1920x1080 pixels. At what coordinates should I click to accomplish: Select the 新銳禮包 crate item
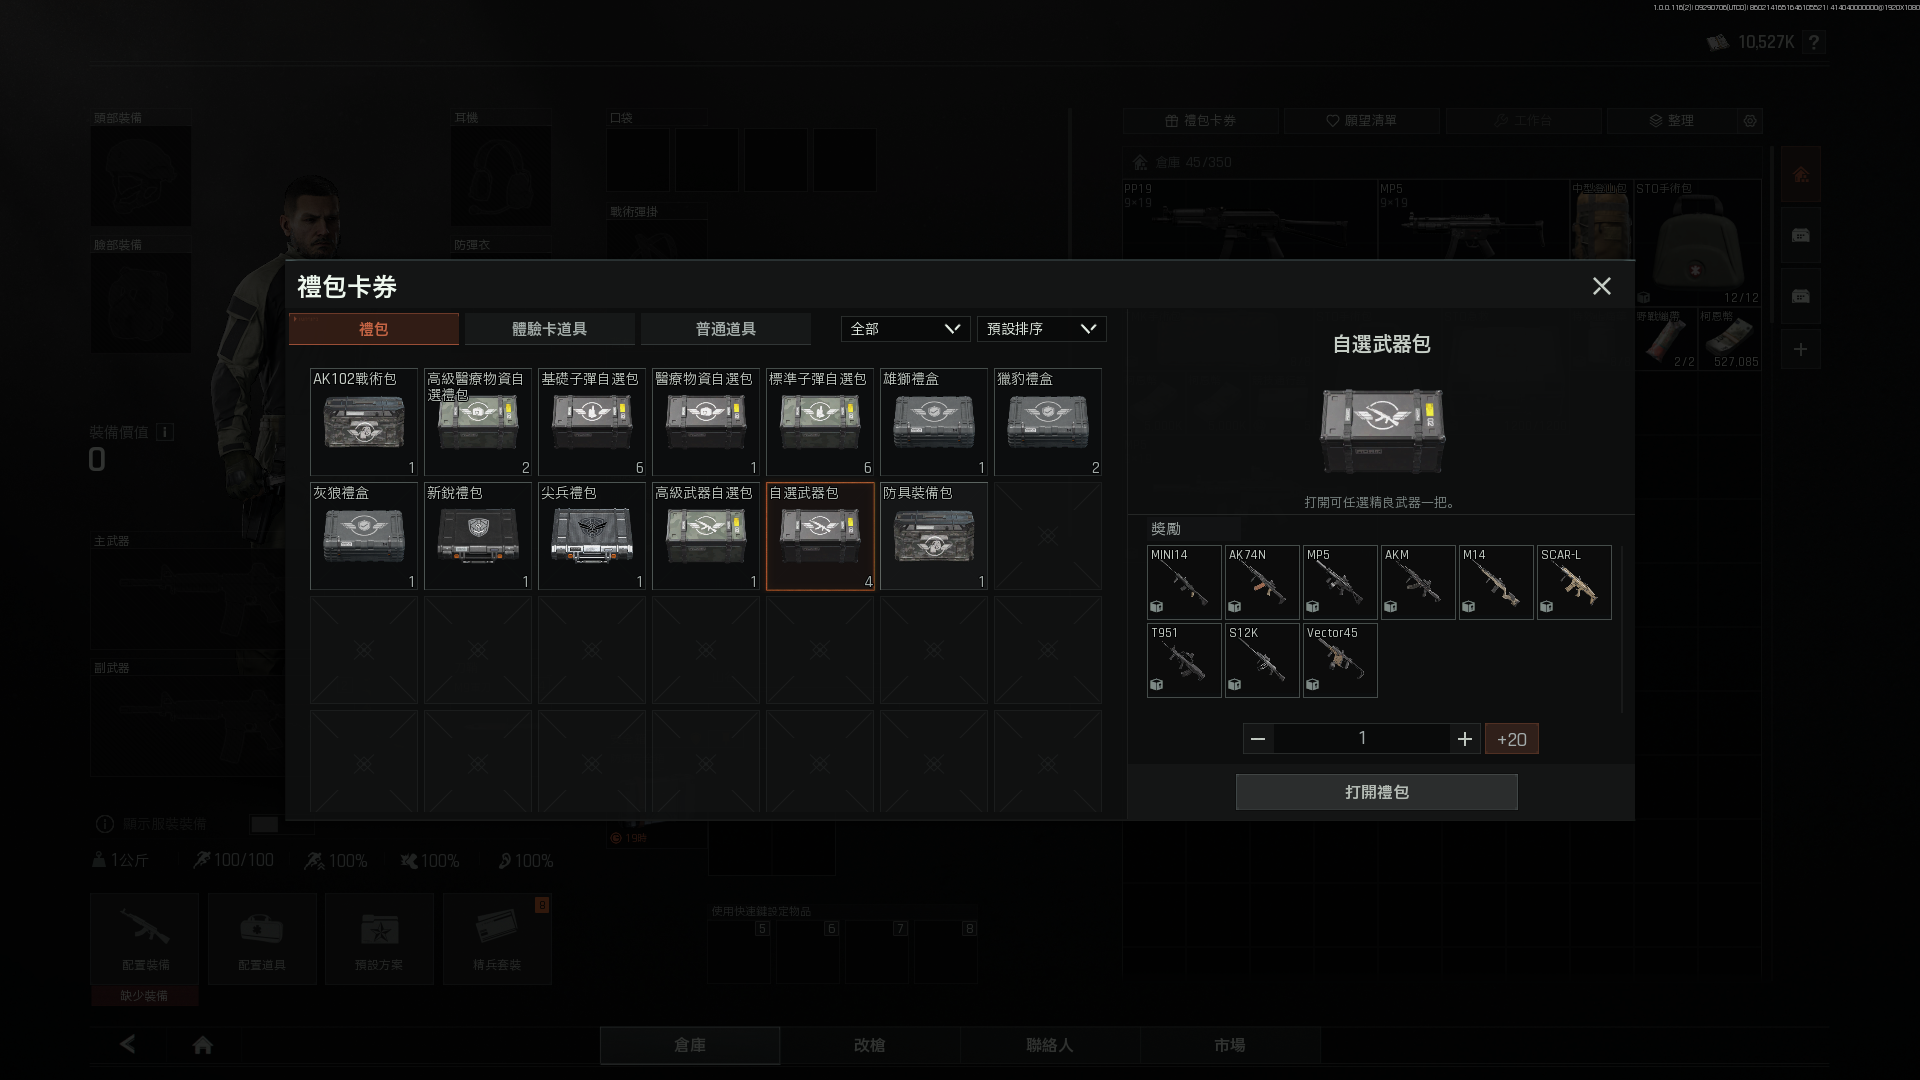(x=477, y=536)
